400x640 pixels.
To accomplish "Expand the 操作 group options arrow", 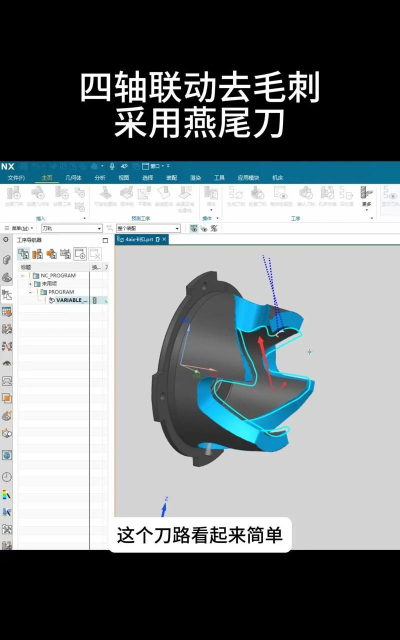I will [218, 218].
